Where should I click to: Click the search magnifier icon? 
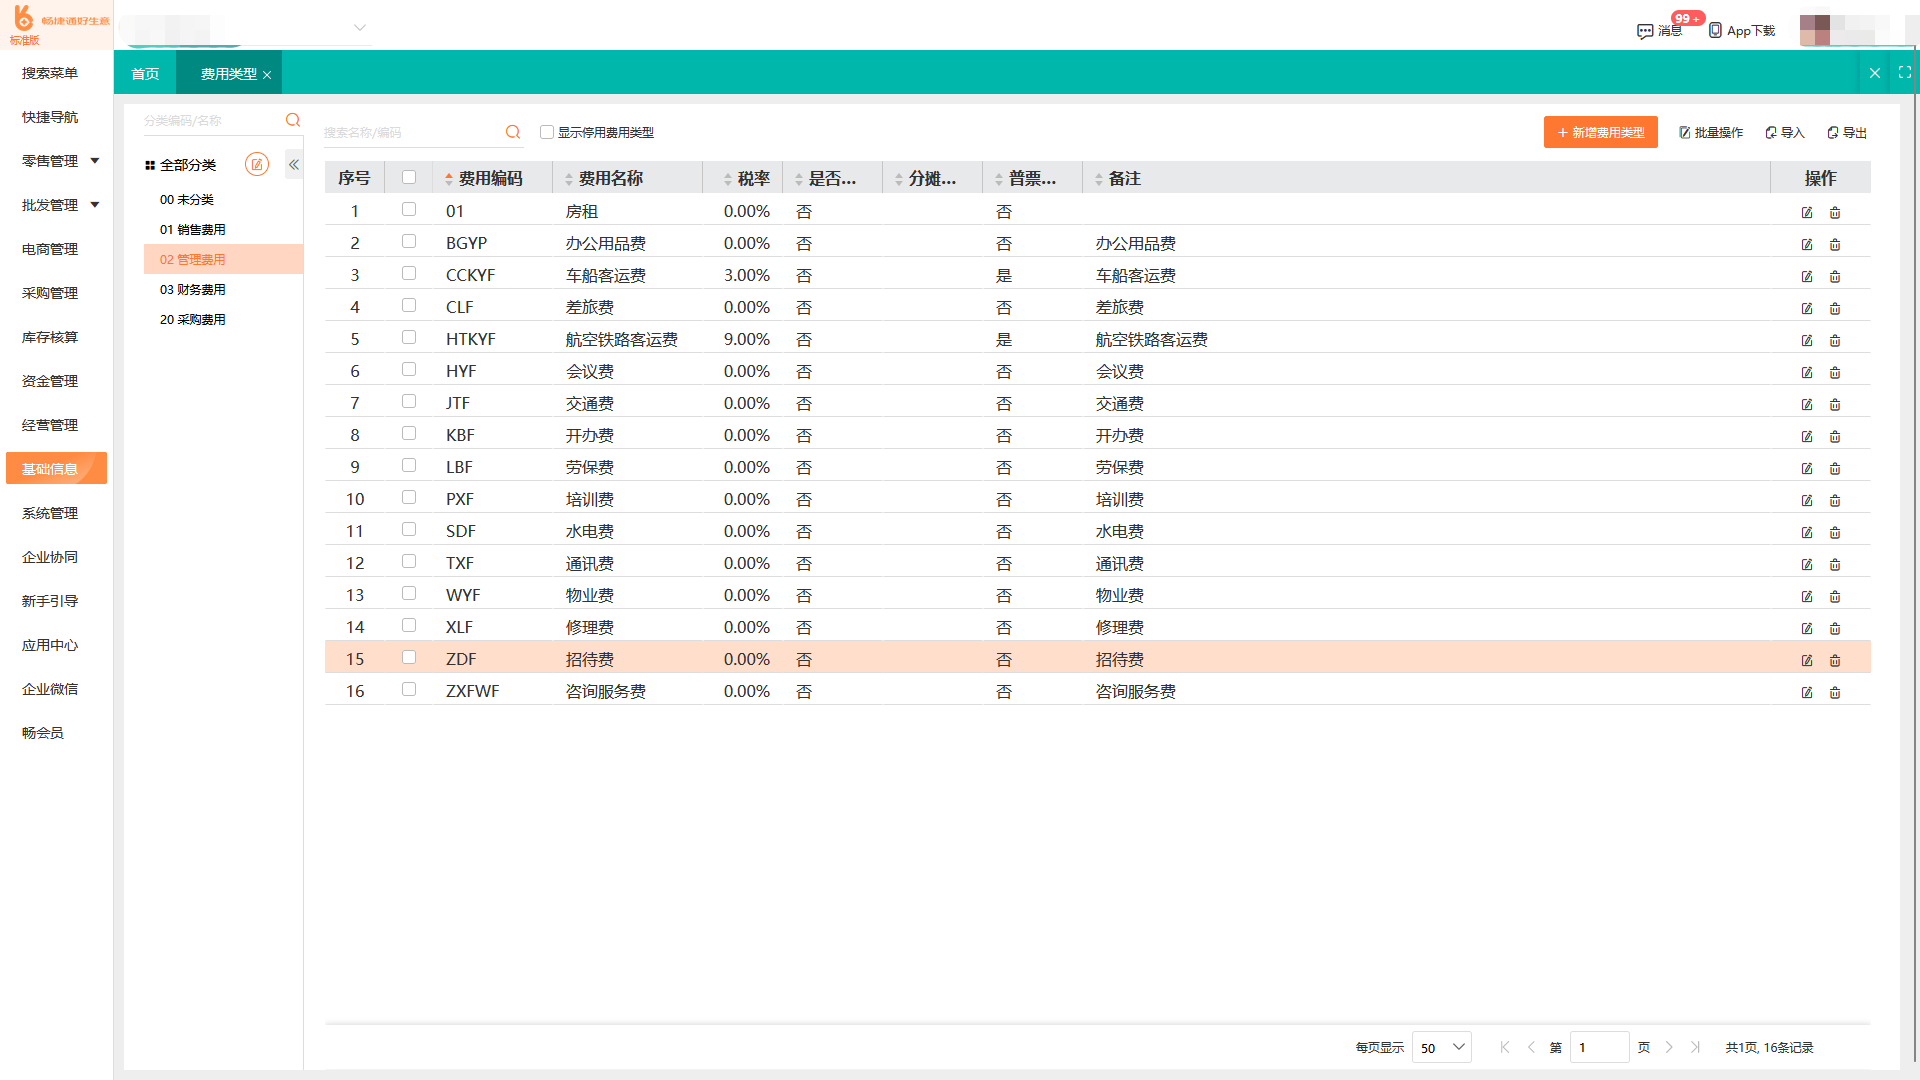pyautogui.click(x=293, y=120)
